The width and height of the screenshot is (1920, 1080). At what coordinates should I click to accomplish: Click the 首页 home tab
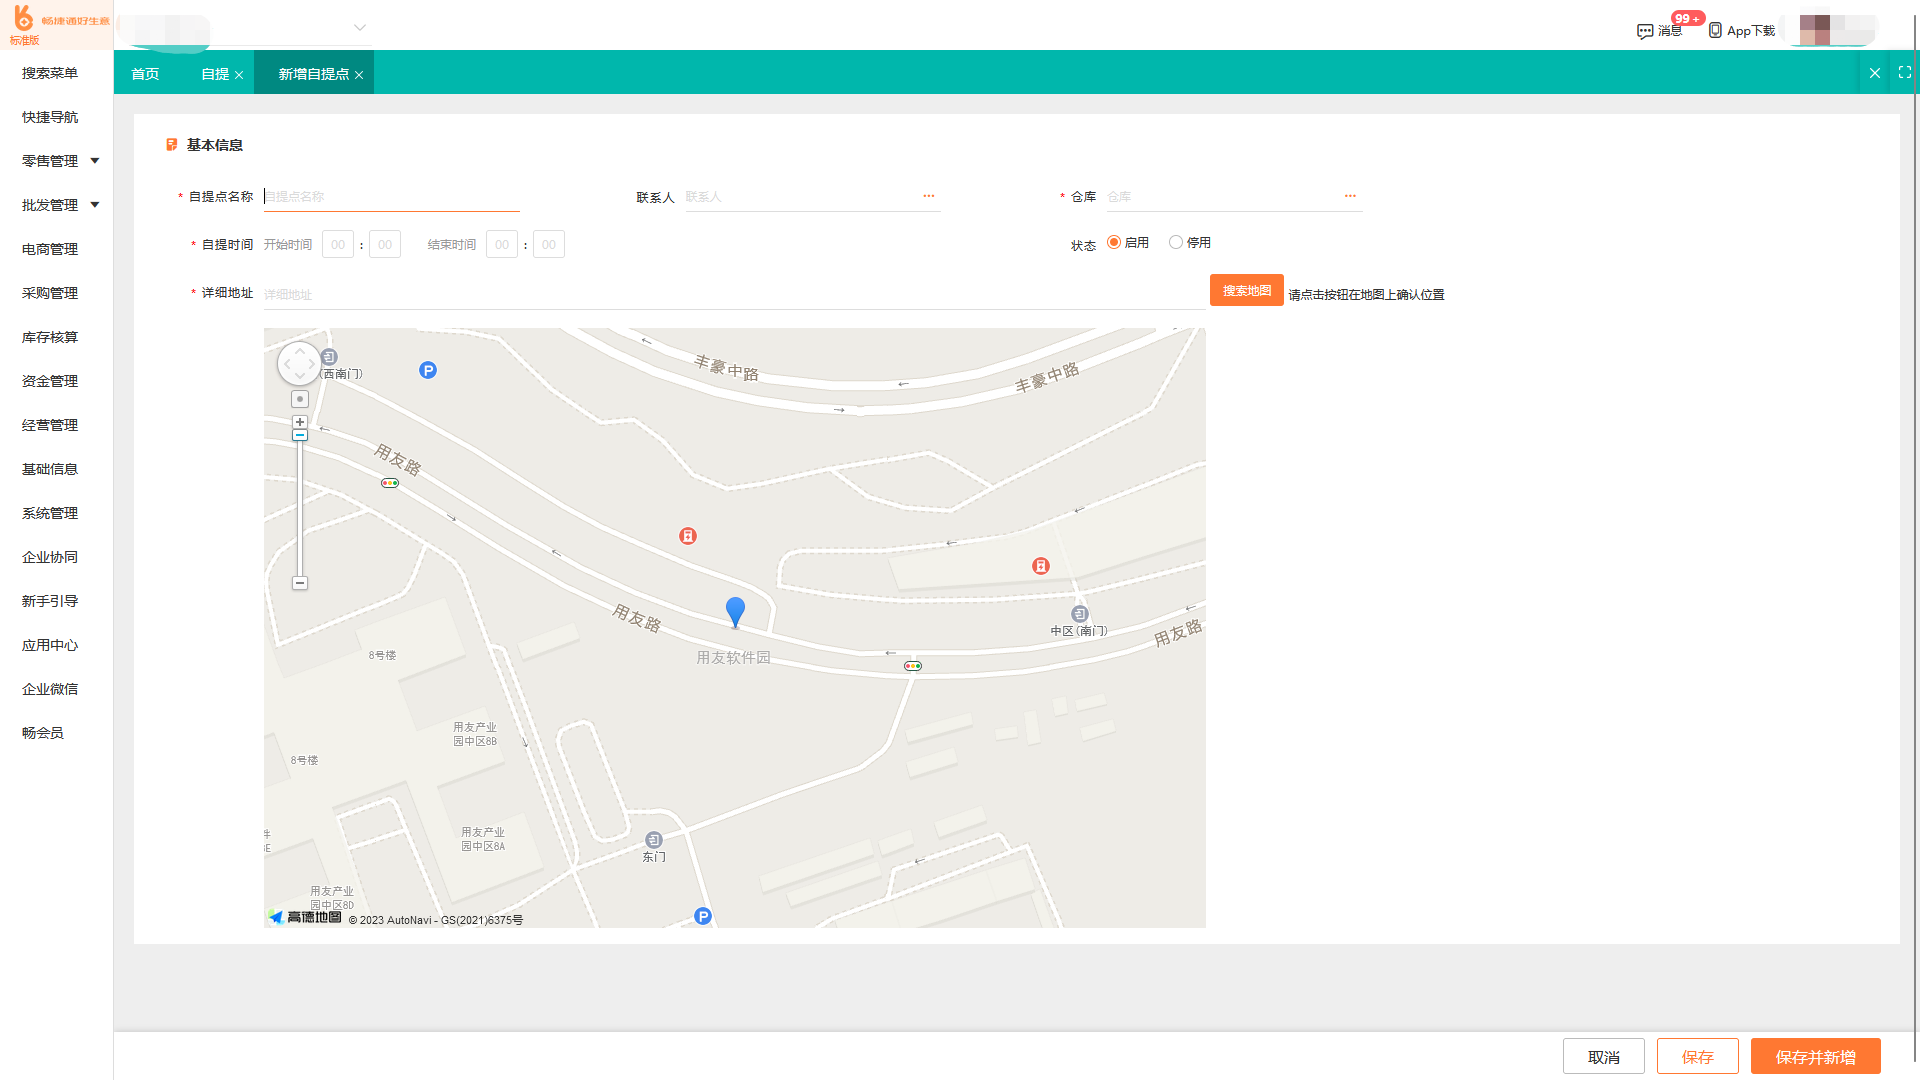[144, 74]
